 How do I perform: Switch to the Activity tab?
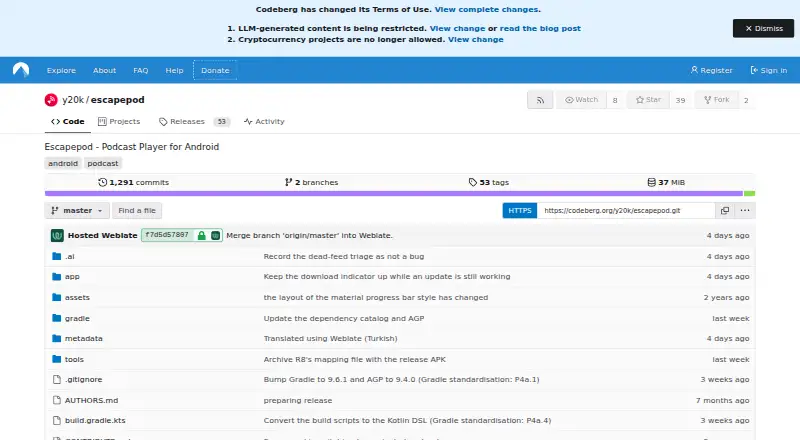tap(264, 121)
